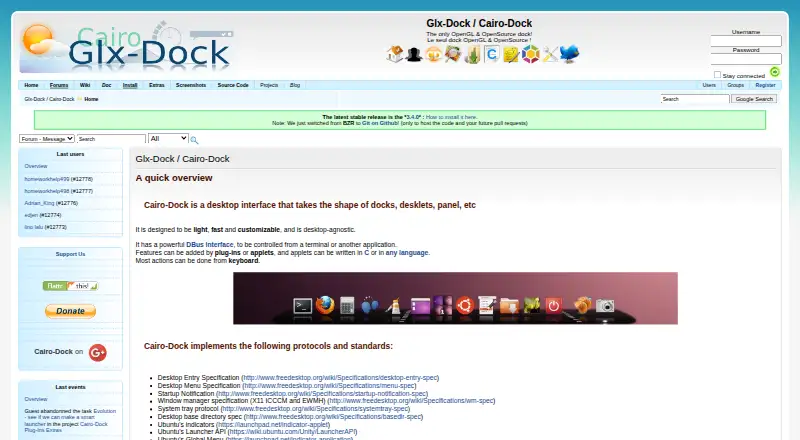Image resolution: width=800 pixels, height=440 pixels.
Task: Click the 'How to install it here' link
Action: (451, 117)
